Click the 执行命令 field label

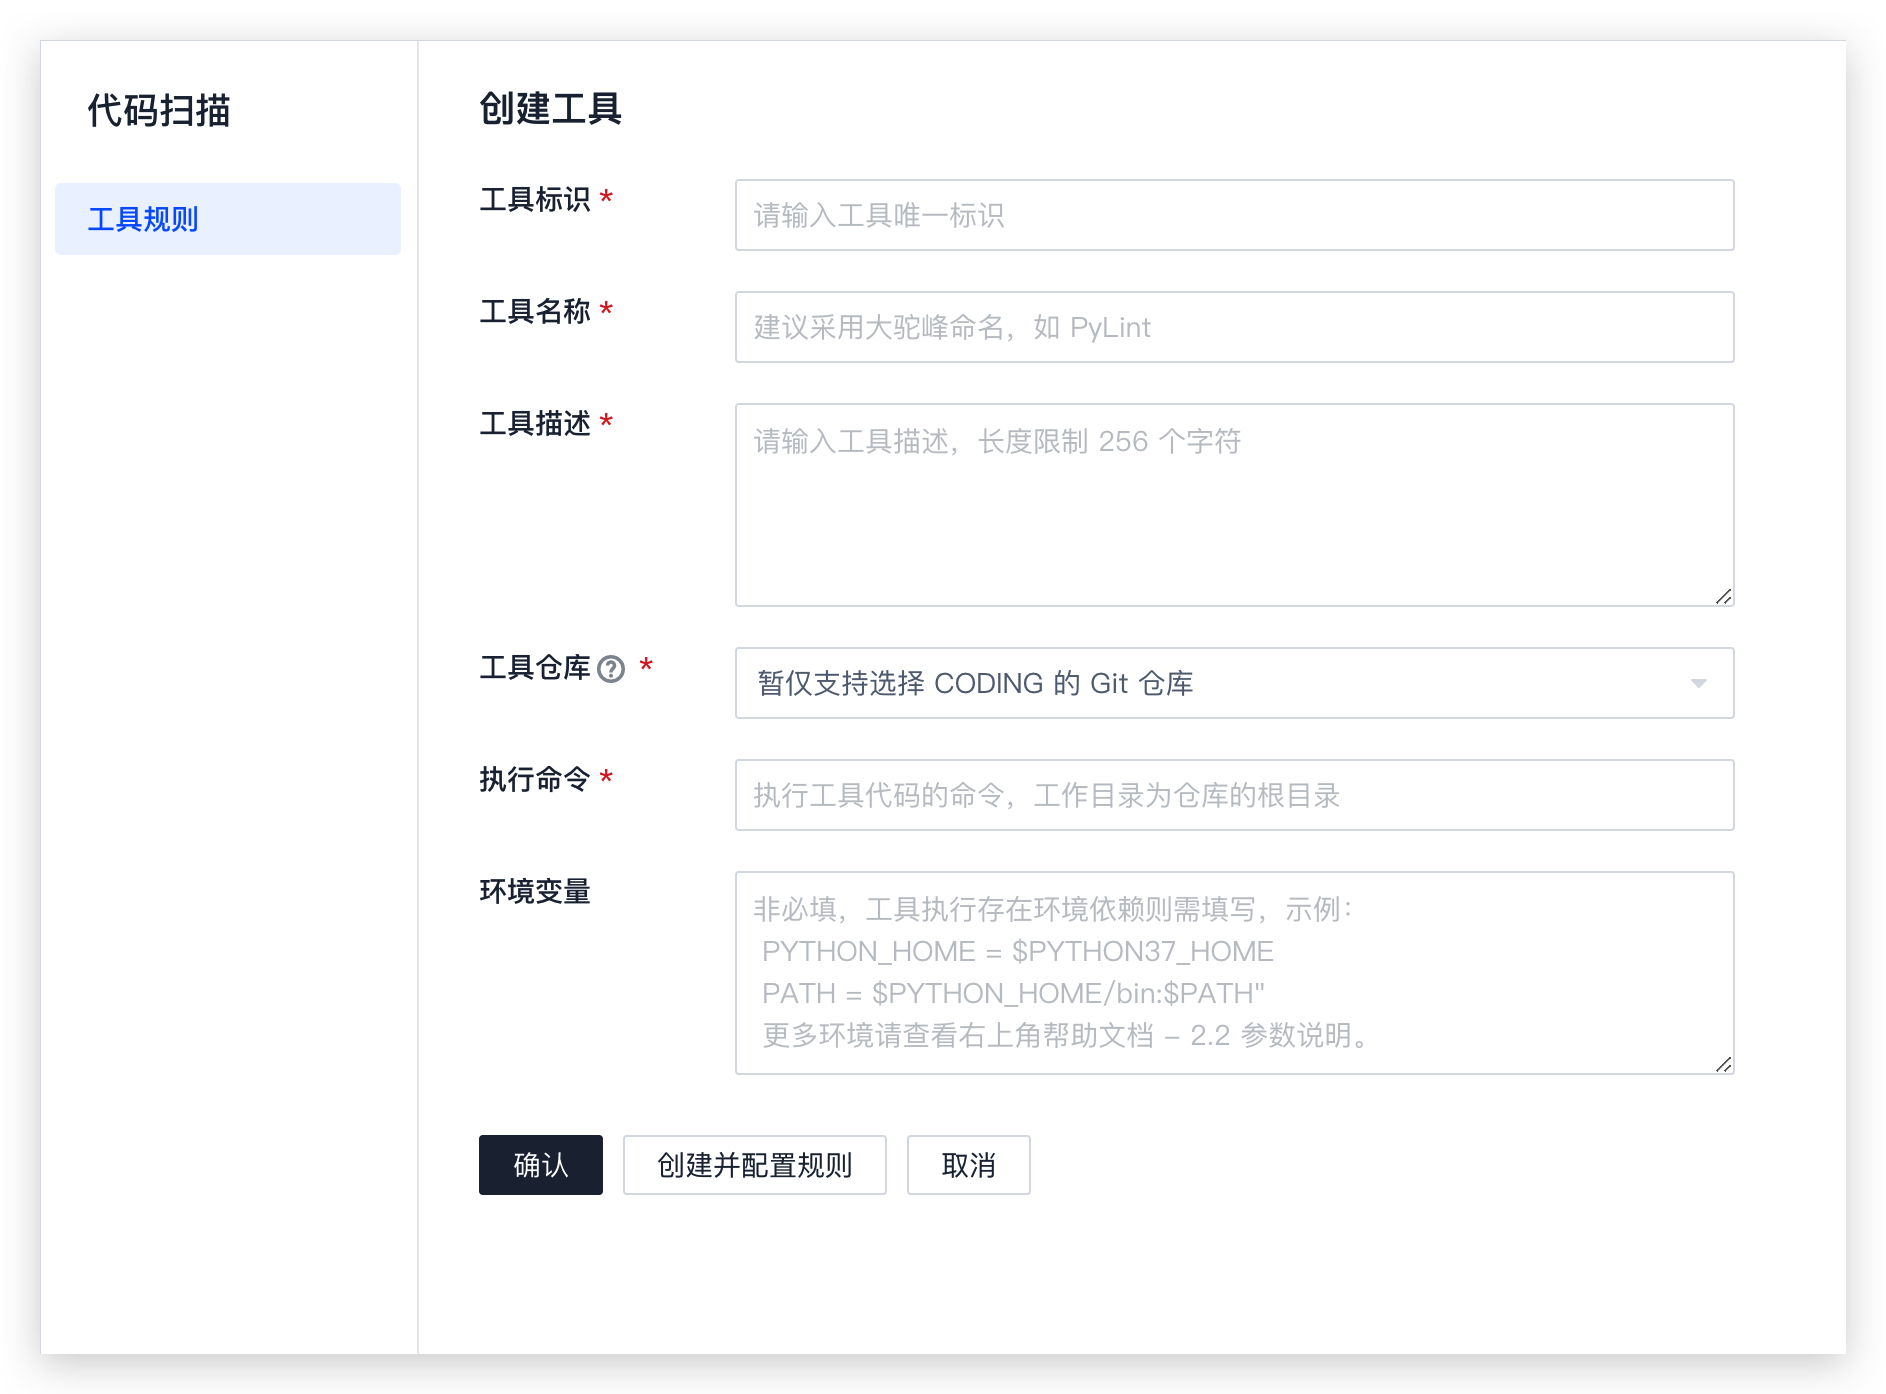(x=535, y=780)
